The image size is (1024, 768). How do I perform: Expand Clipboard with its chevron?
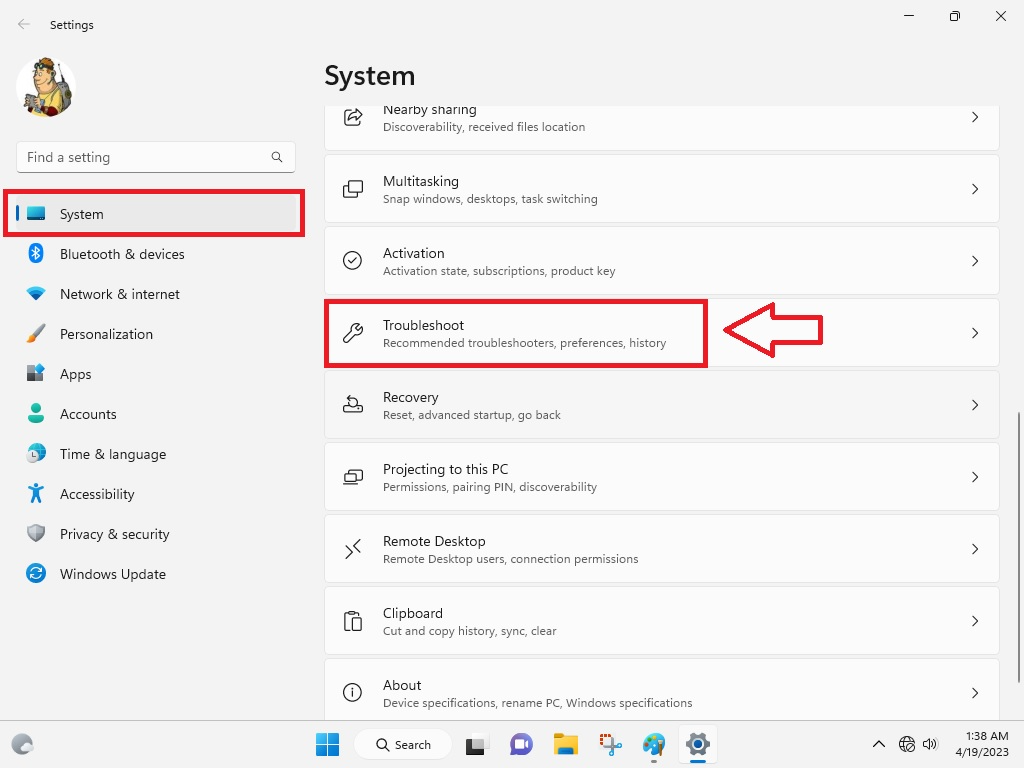click(x=974, y=621)
